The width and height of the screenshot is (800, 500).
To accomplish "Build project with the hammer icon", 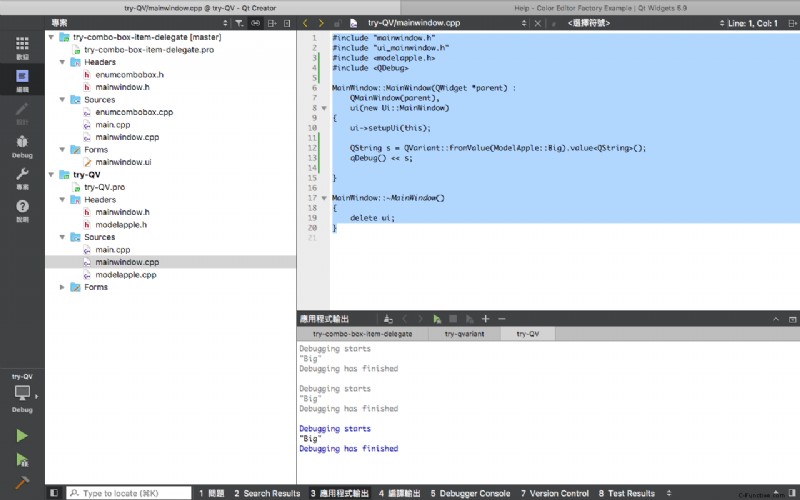I will pyautogui.click(x=22, y=482).
